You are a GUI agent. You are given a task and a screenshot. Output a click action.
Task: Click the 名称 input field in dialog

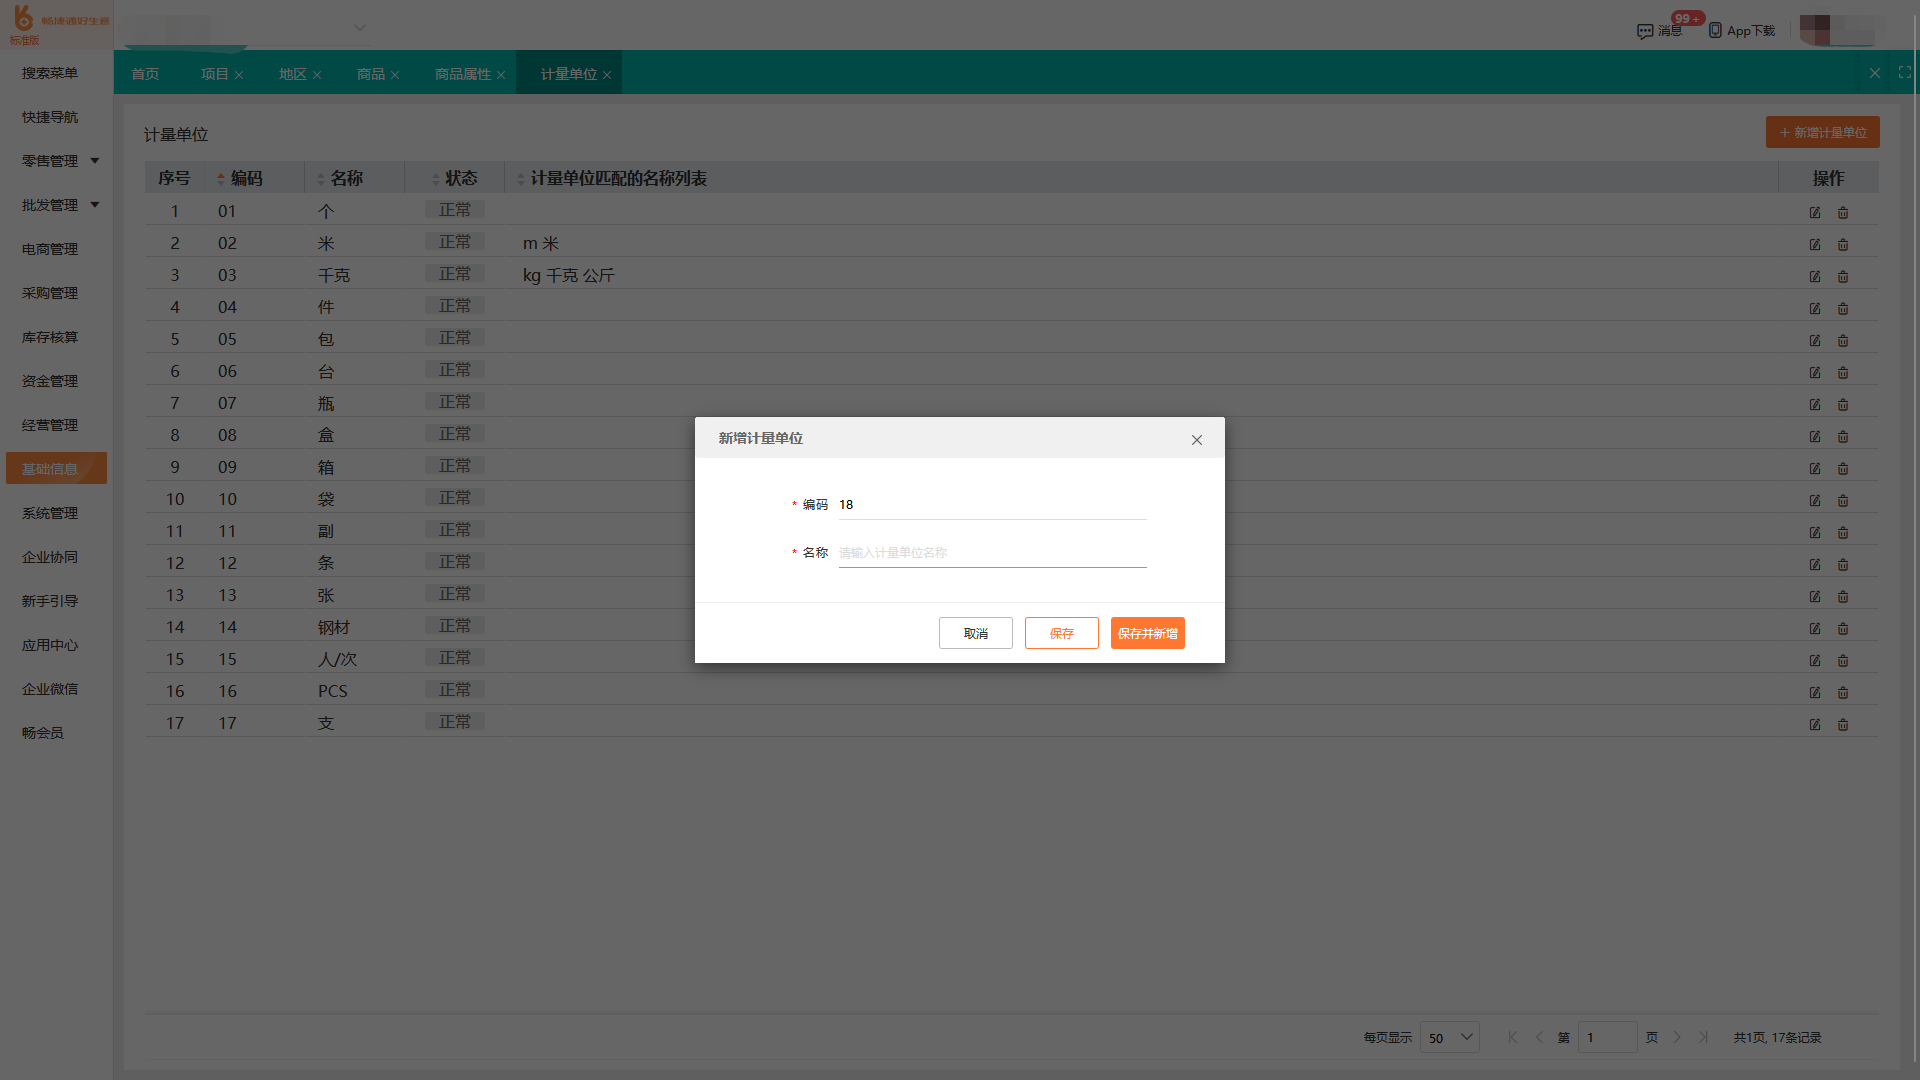[990, 553]
